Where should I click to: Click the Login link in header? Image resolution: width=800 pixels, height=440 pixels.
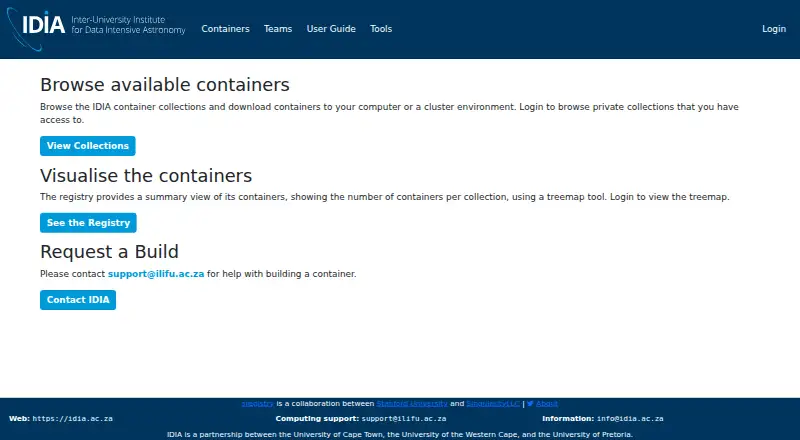[x=774, y=29]
